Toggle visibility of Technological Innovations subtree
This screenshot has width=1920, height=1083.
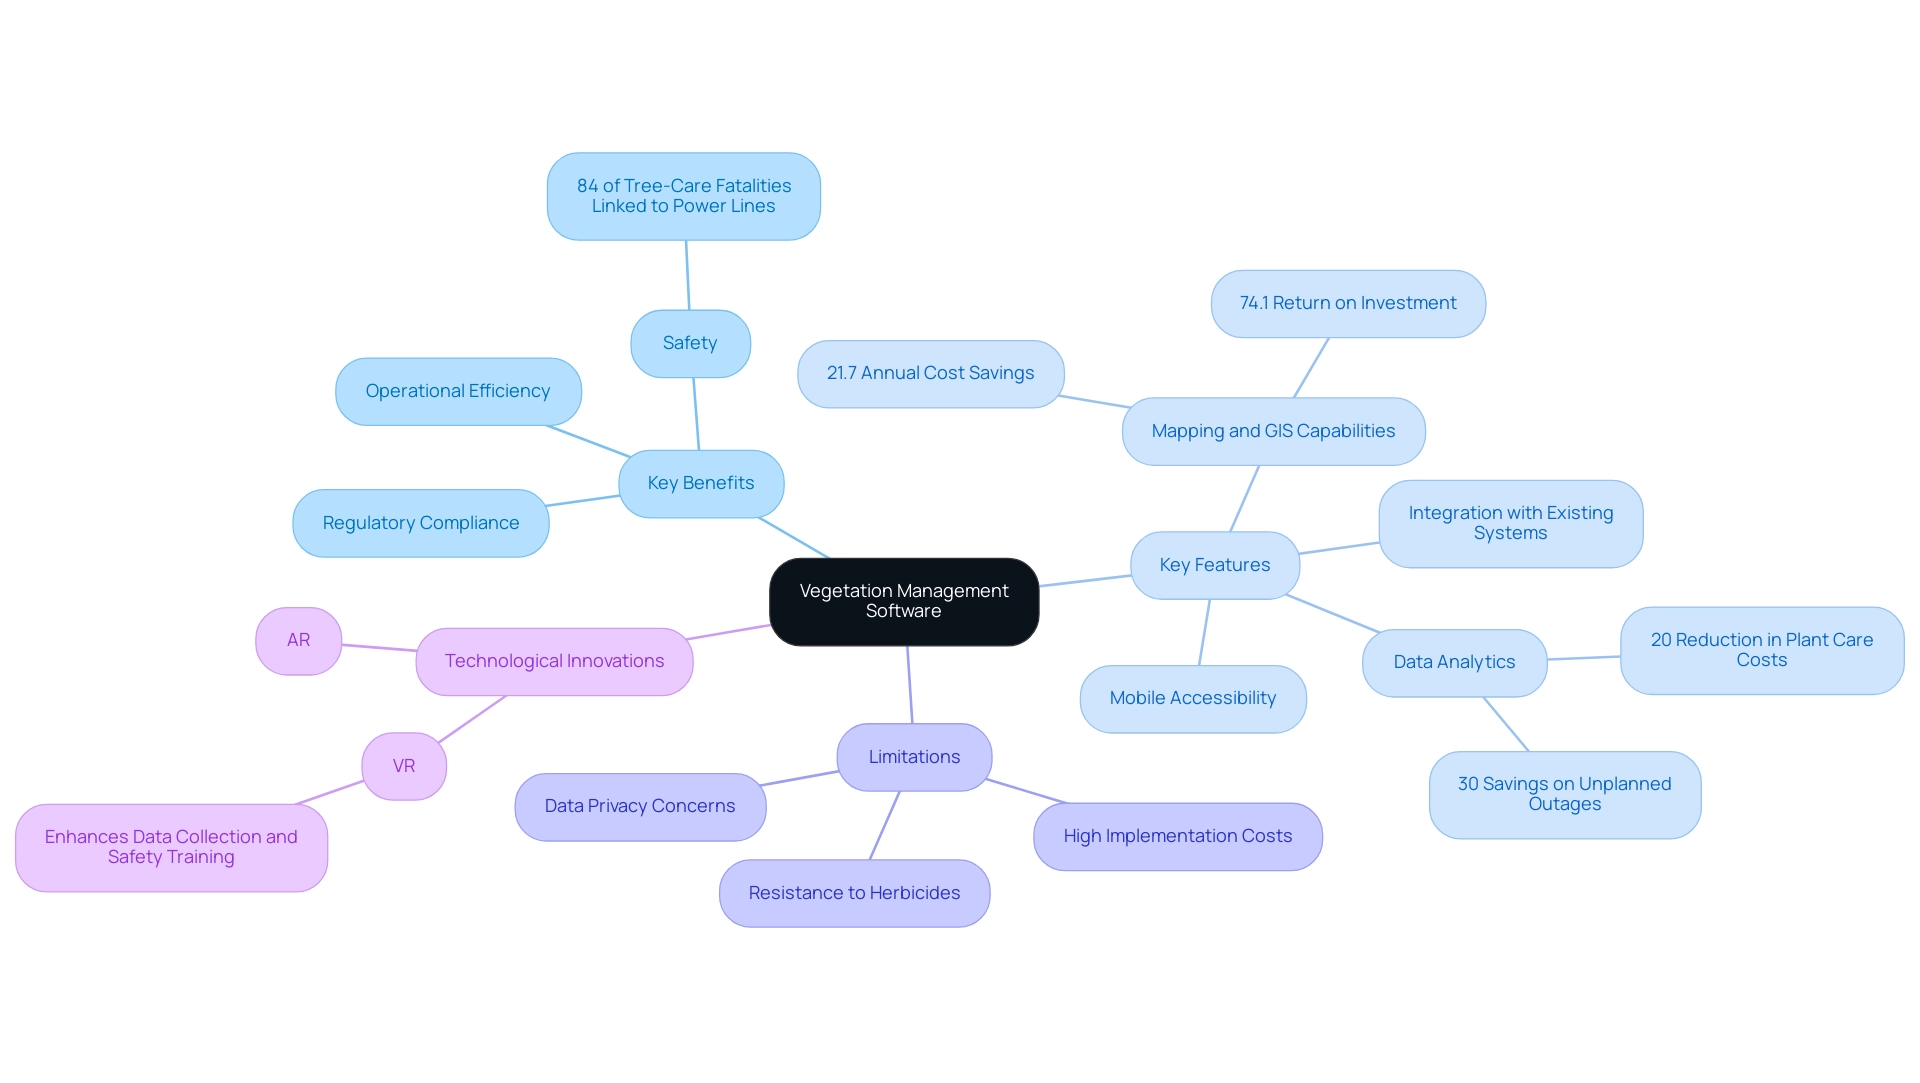click(x=555, y=658)
